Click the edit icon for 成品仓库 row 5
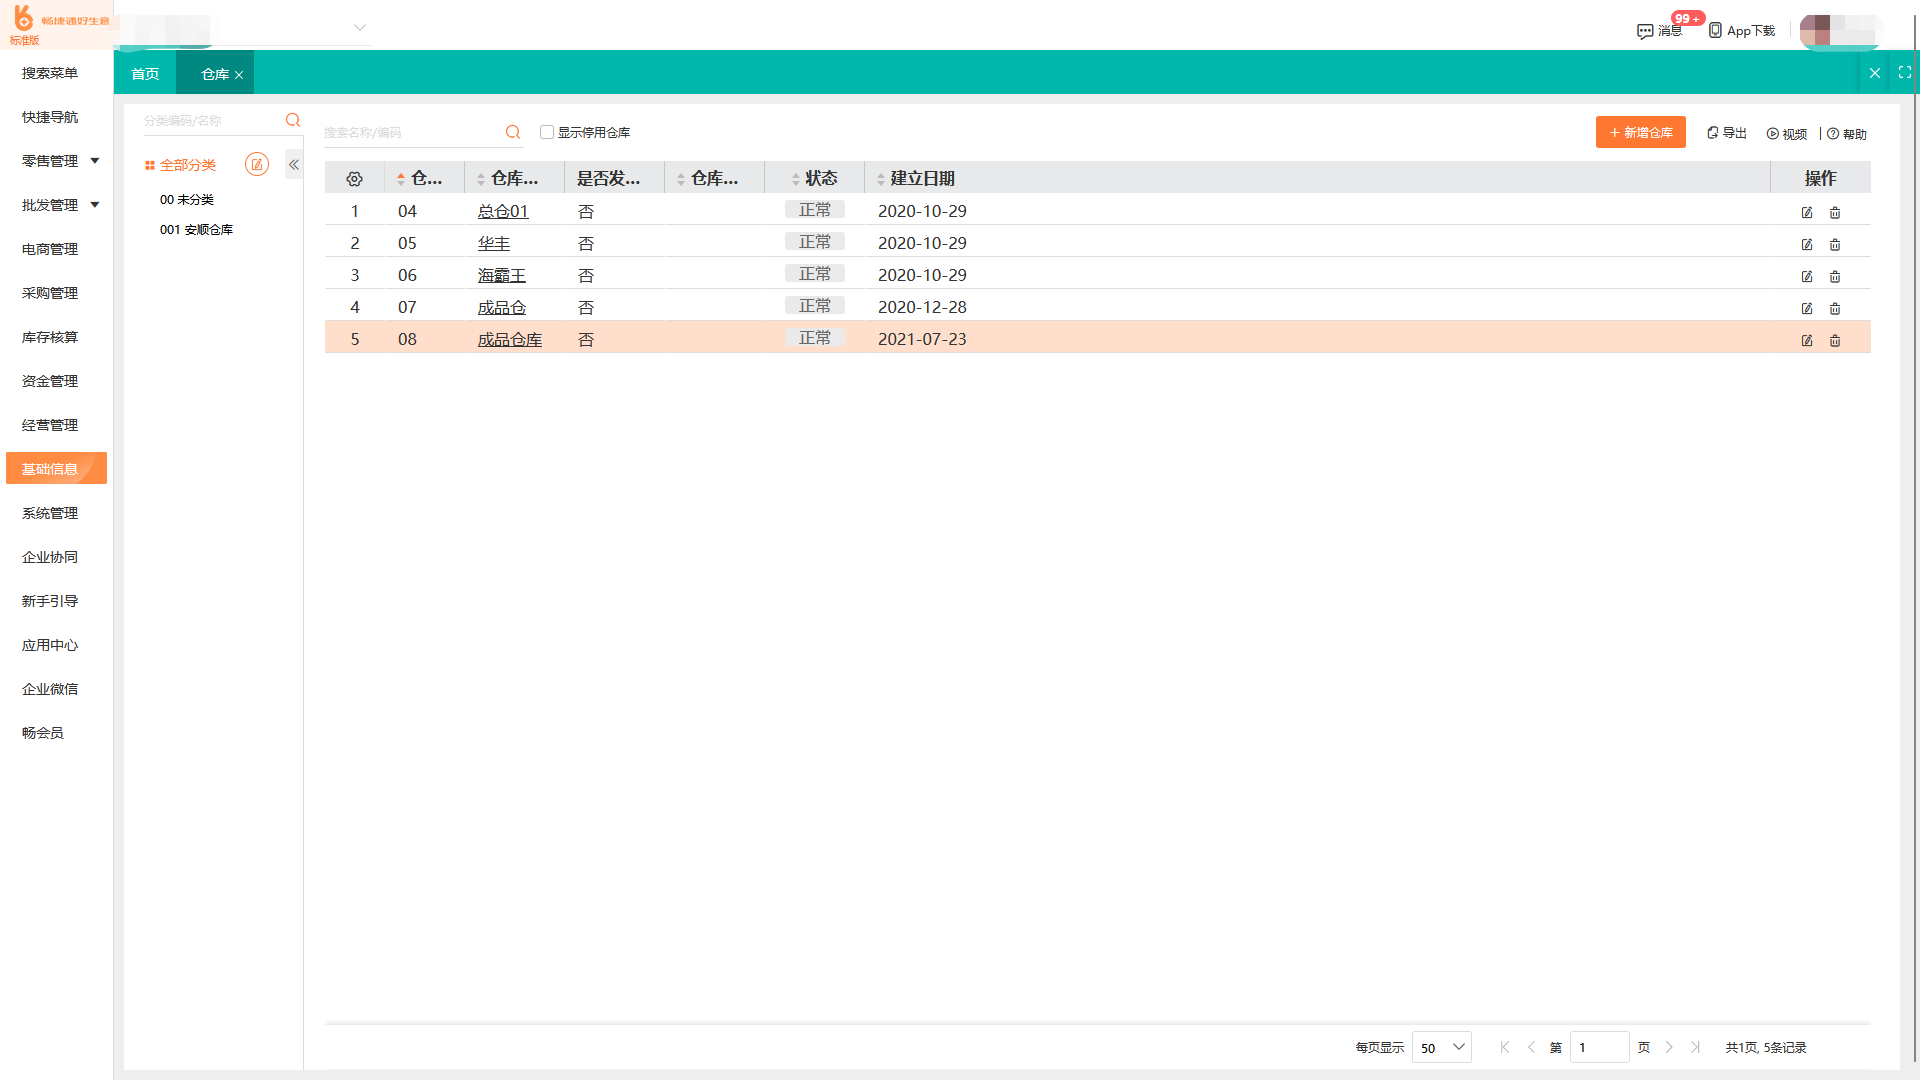Image resolution: width=1920 pixels, height=1080 pixels. click(1807, 339)
